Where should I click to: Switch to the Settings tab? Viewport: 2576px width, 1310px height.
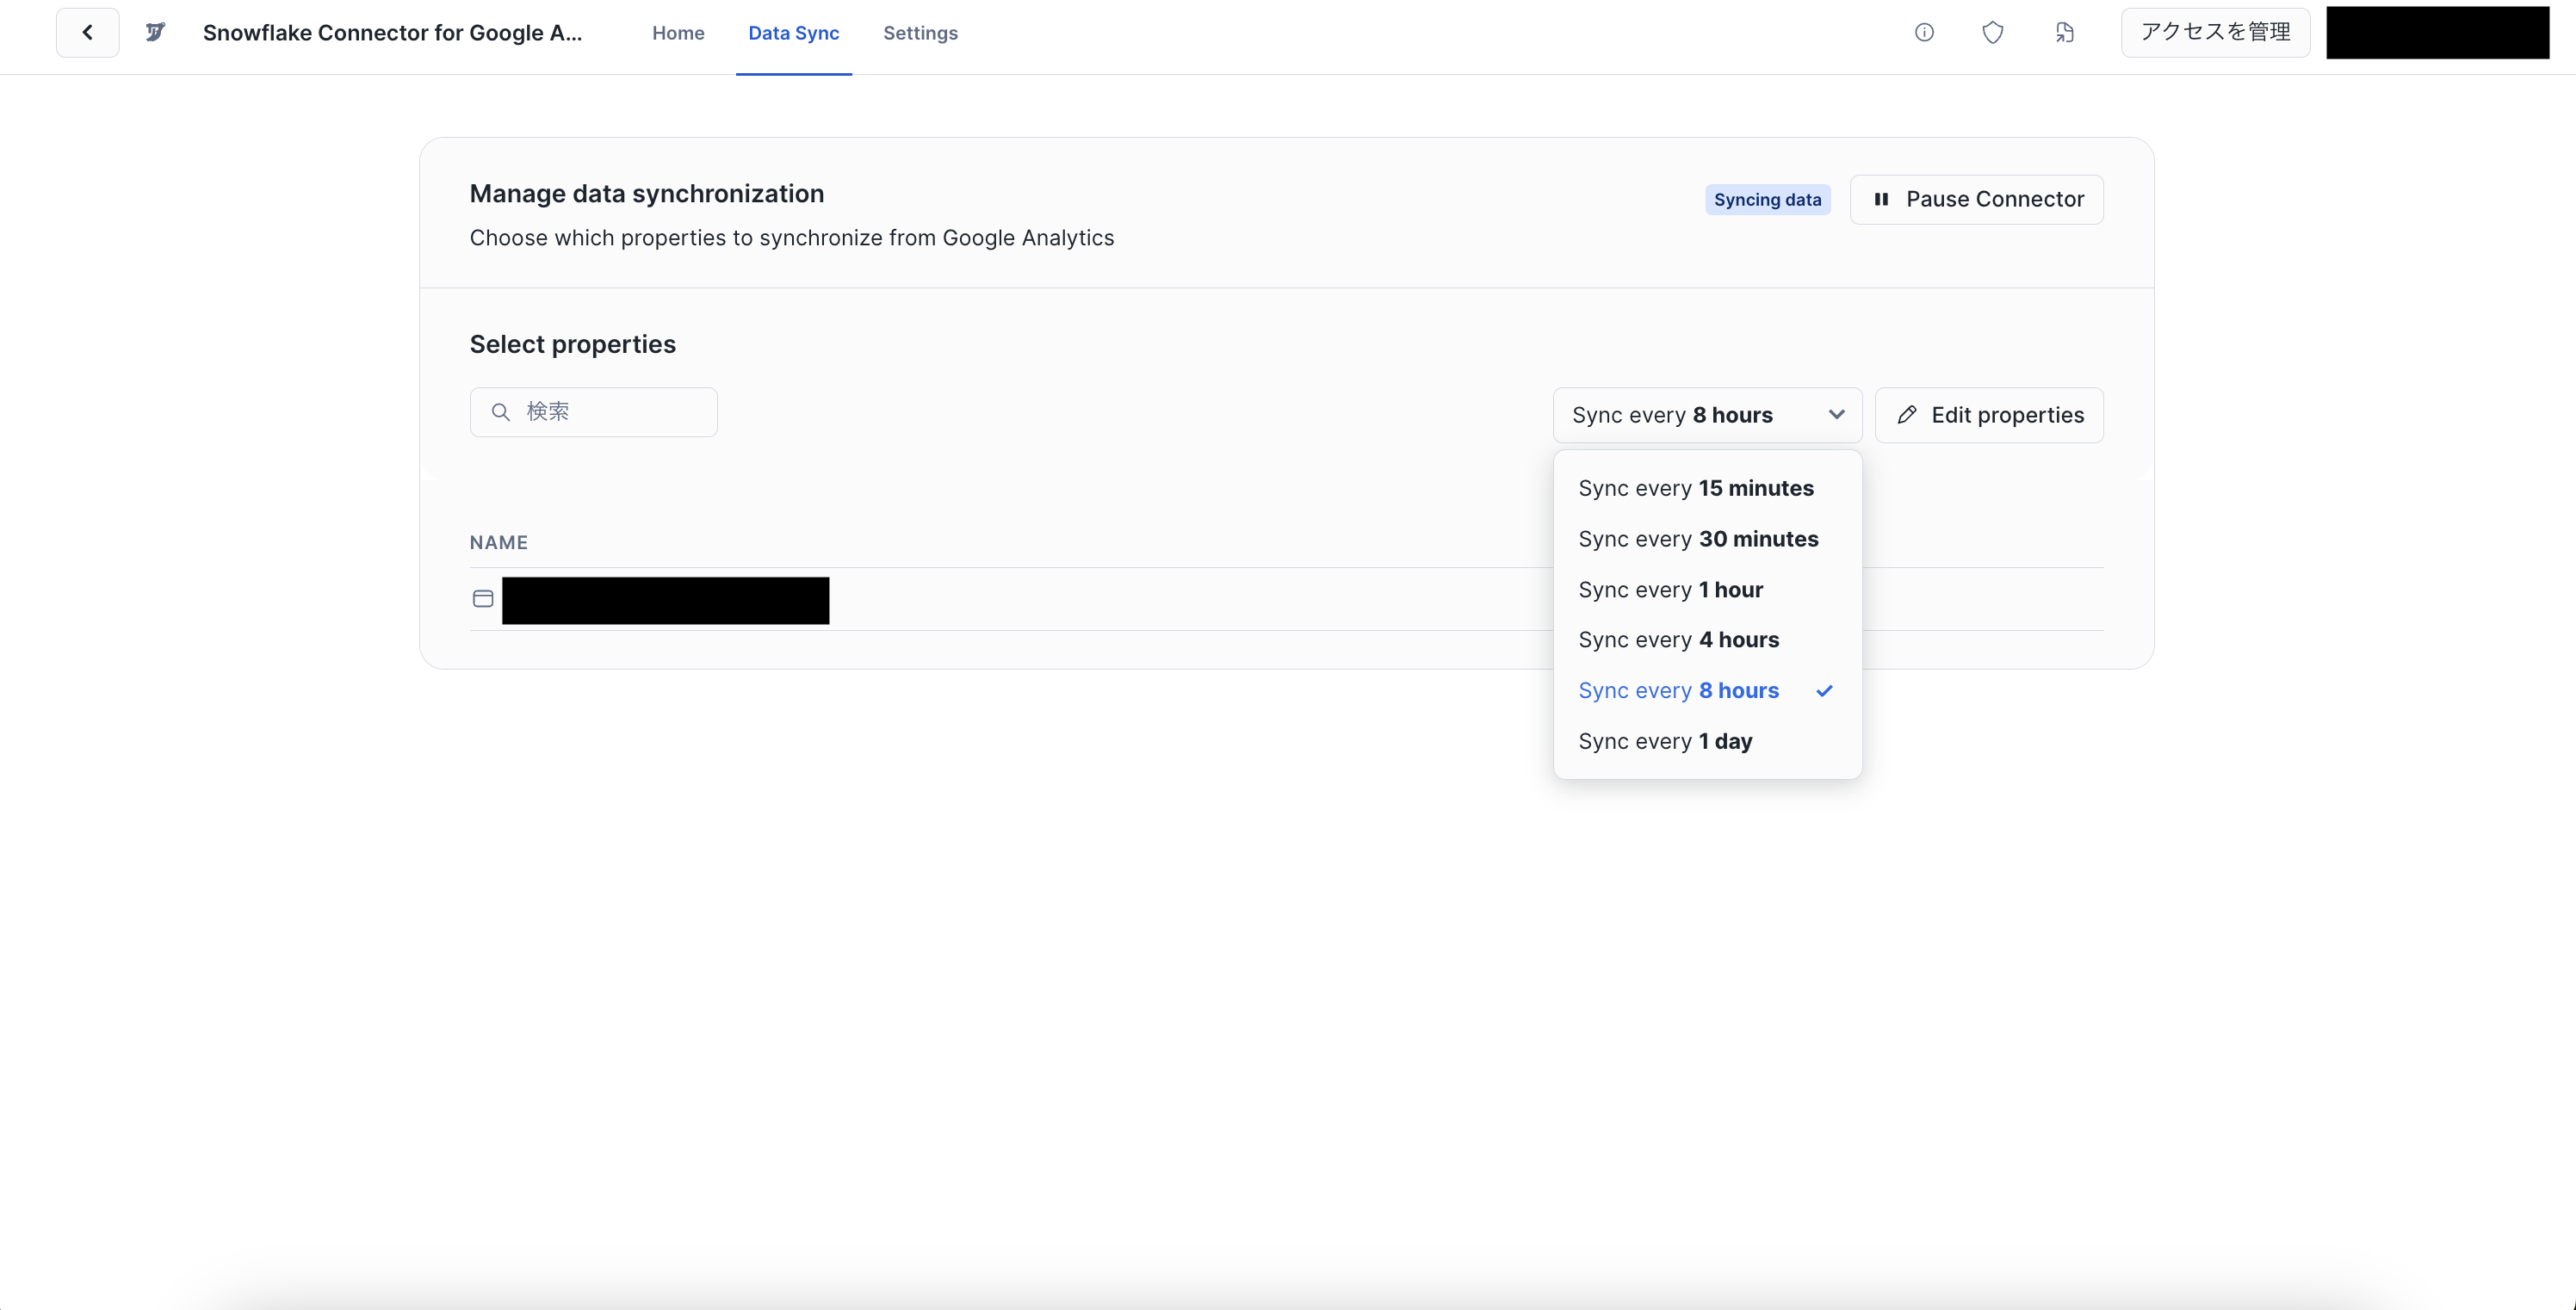[920, 32]
